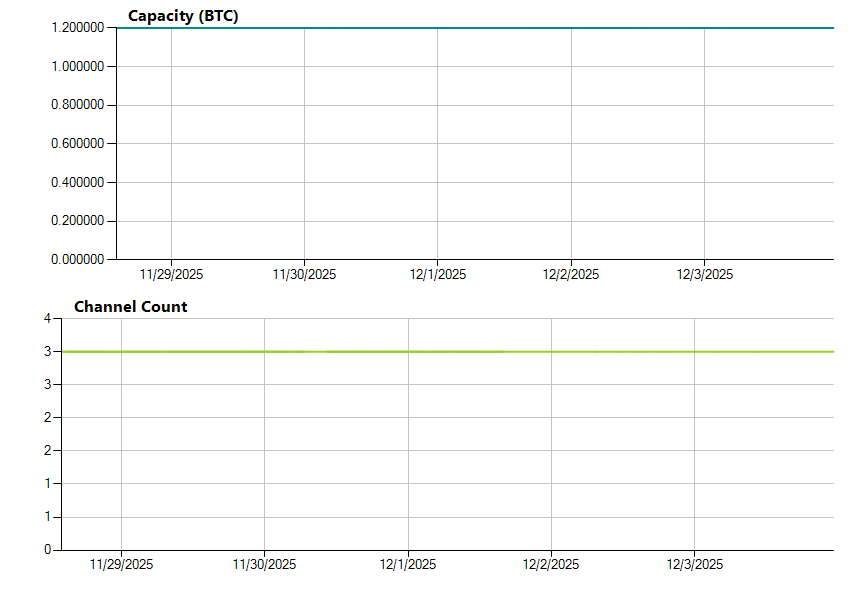Click the Capacity (BTC) chart title
860x600 pixels.
[x=183, y=16]
